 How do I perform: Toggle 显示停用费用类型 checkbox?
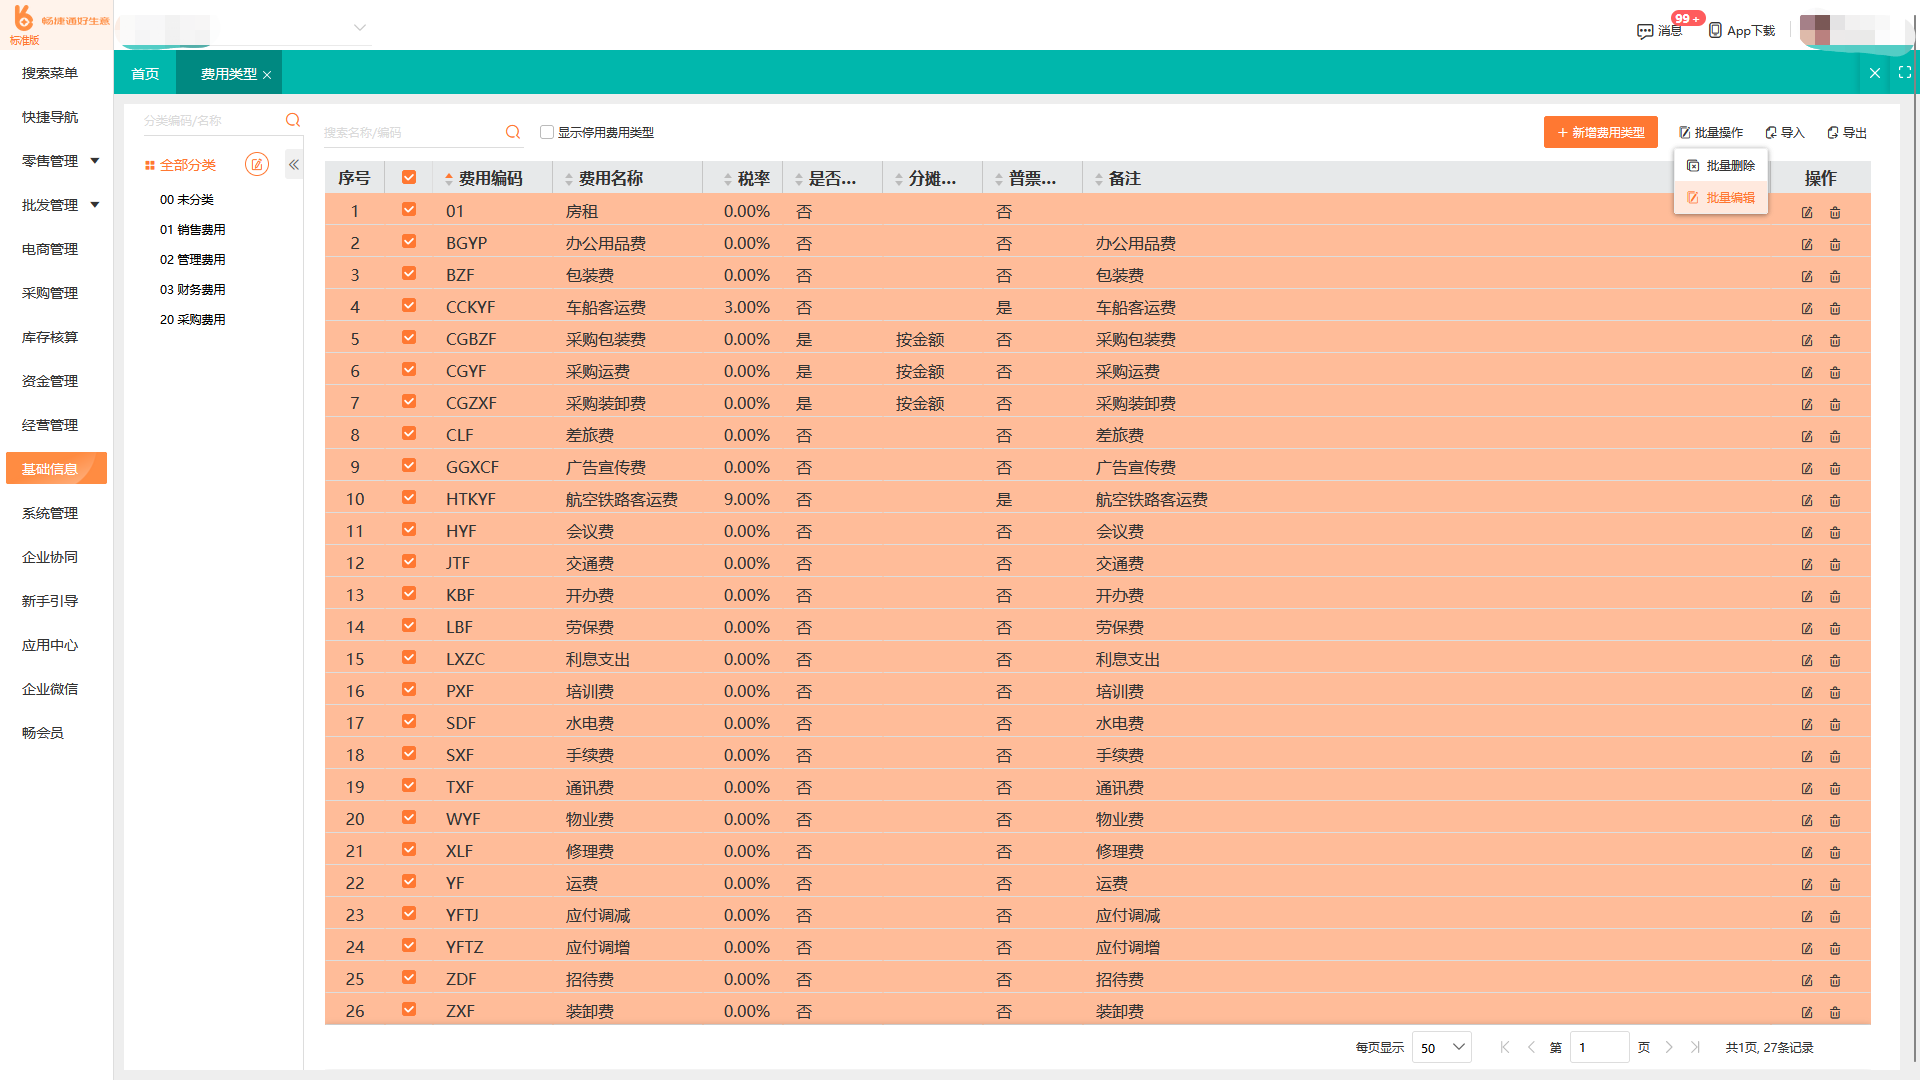547,131
